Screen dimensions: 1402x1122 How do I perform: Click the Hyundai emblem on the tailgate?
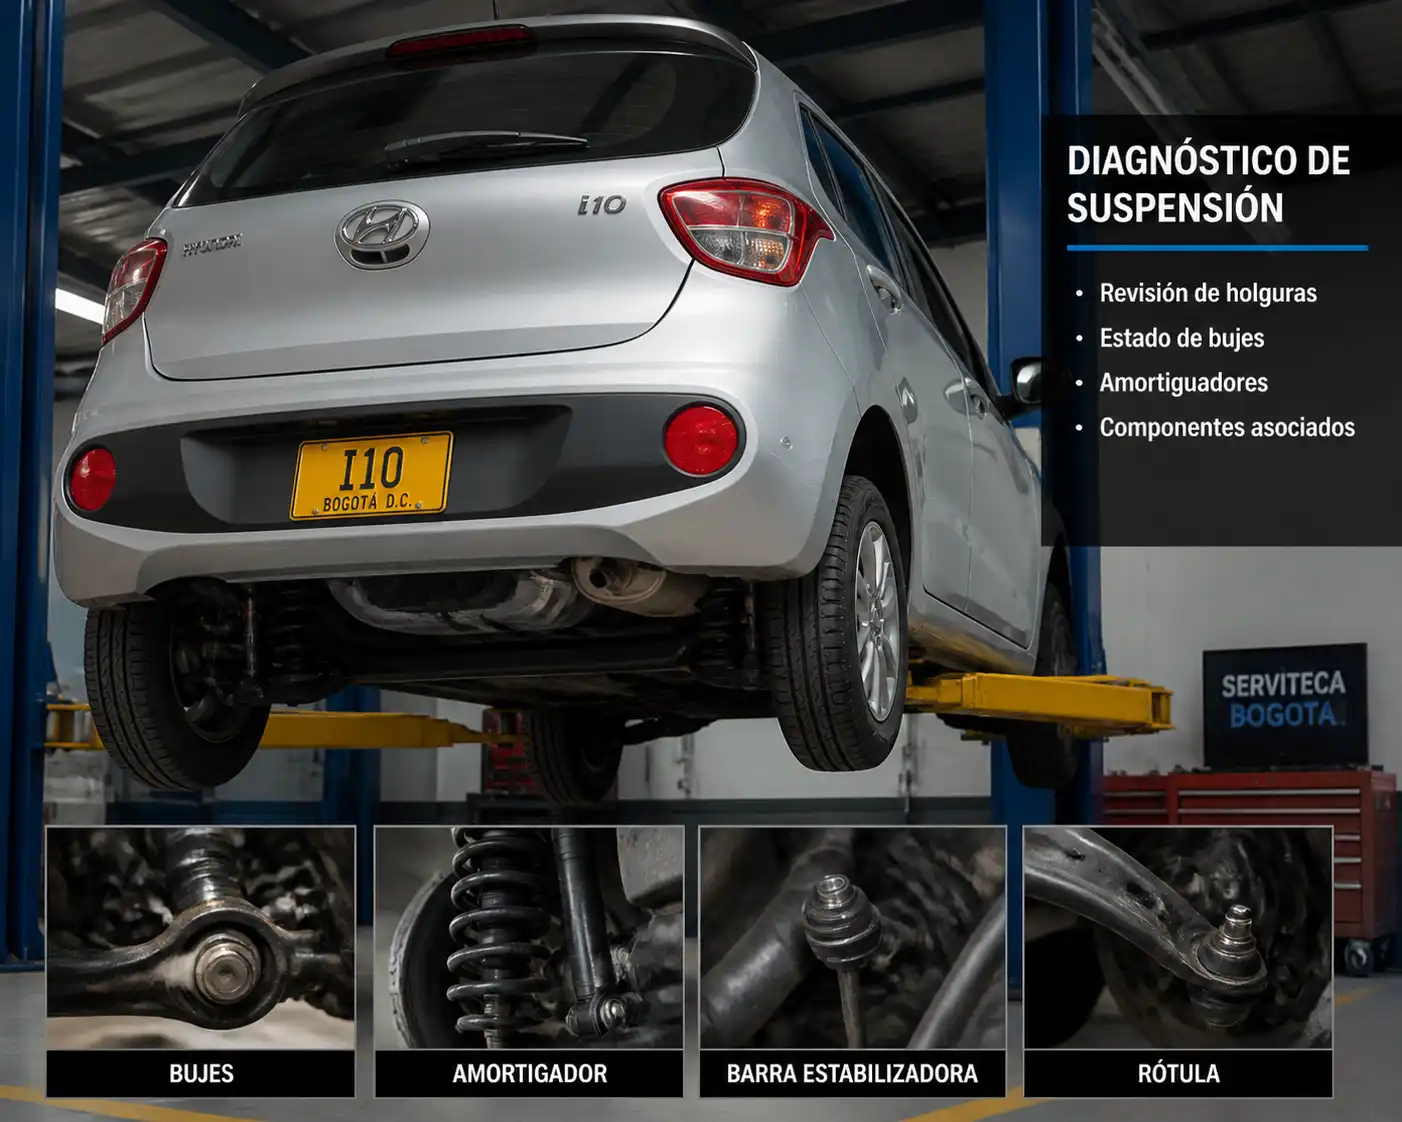[382, 234]
